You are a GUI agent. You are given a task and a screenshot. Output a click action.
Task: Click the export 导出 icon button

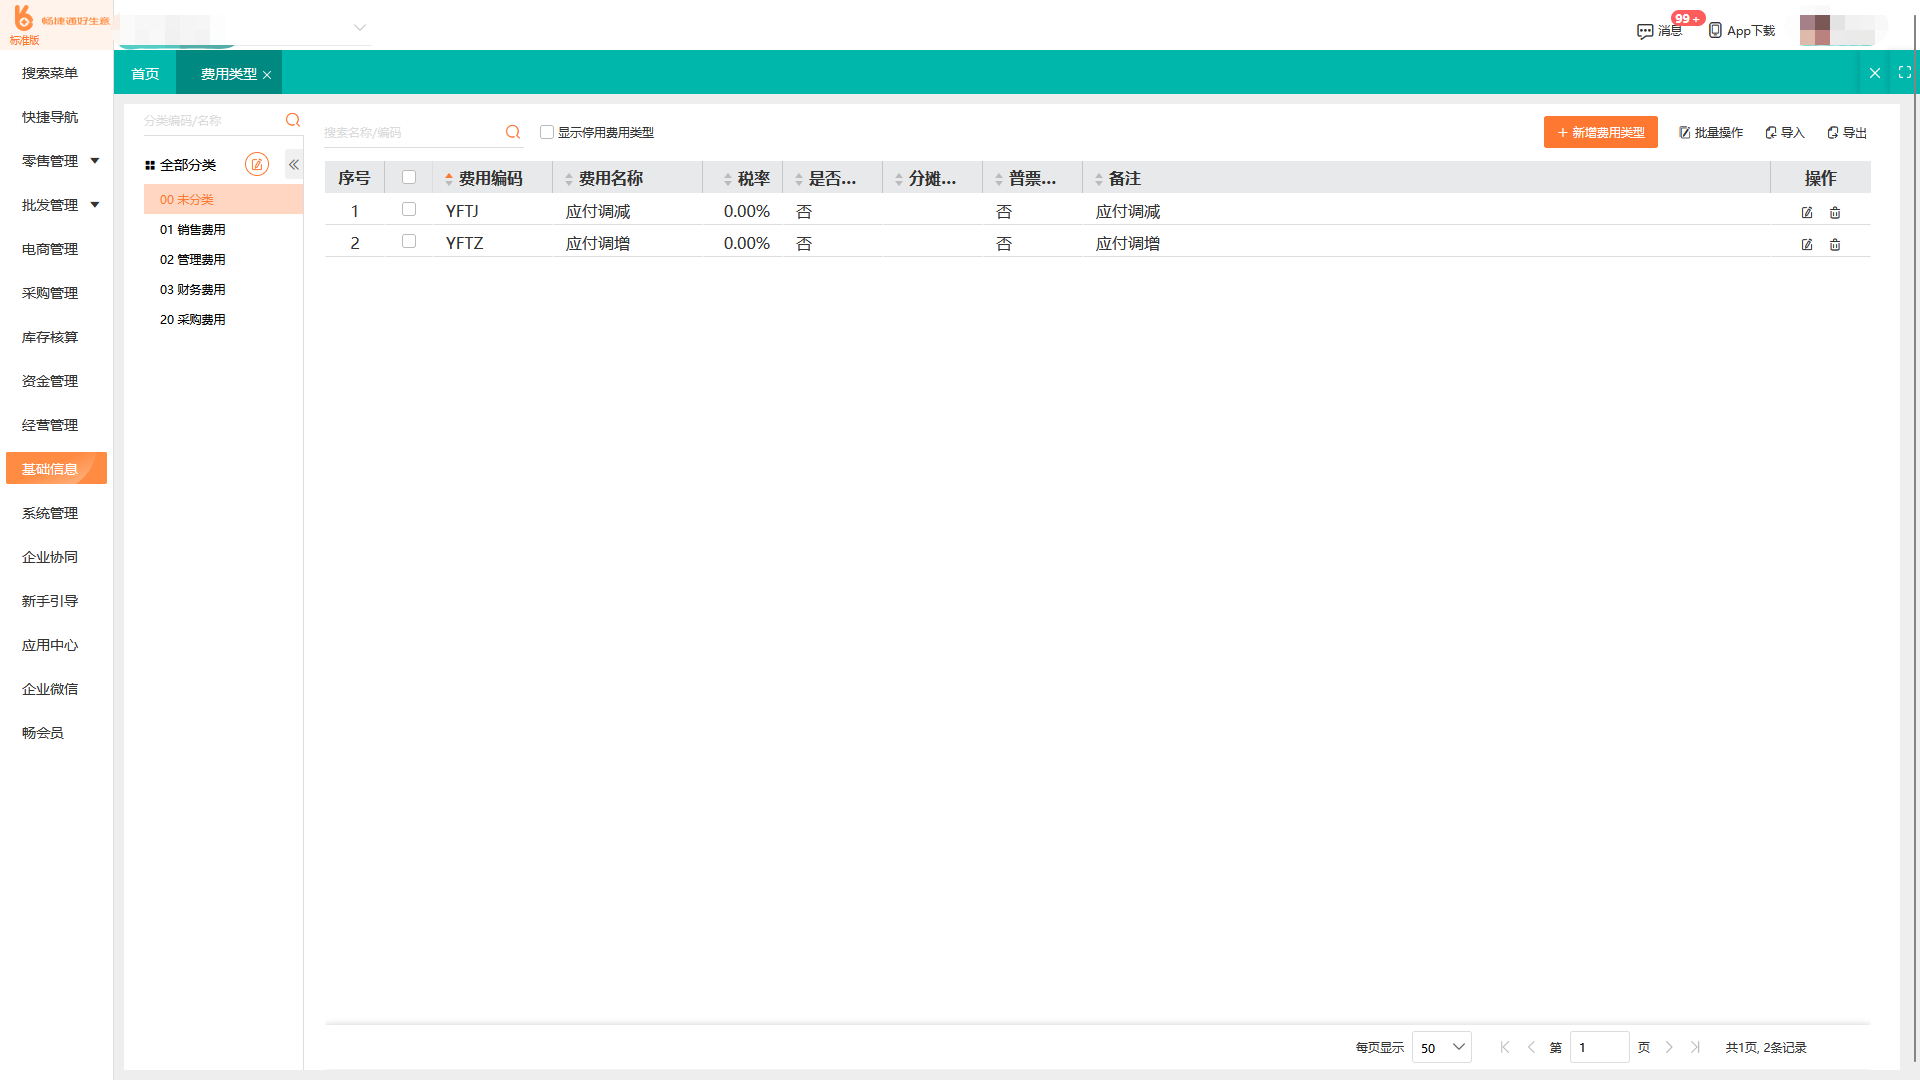(x=1846, y=132)
